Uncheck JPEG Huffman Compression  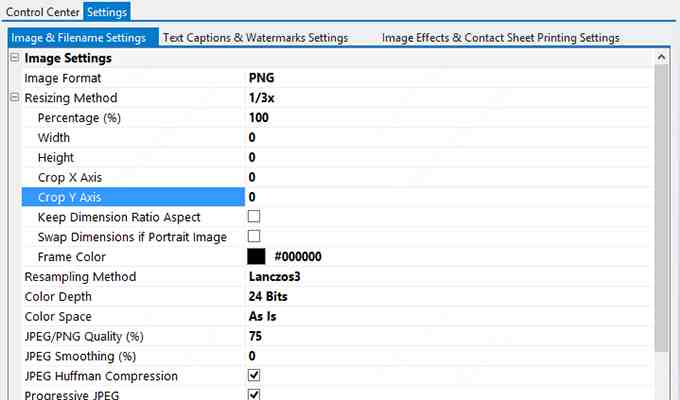click(254, 376)
